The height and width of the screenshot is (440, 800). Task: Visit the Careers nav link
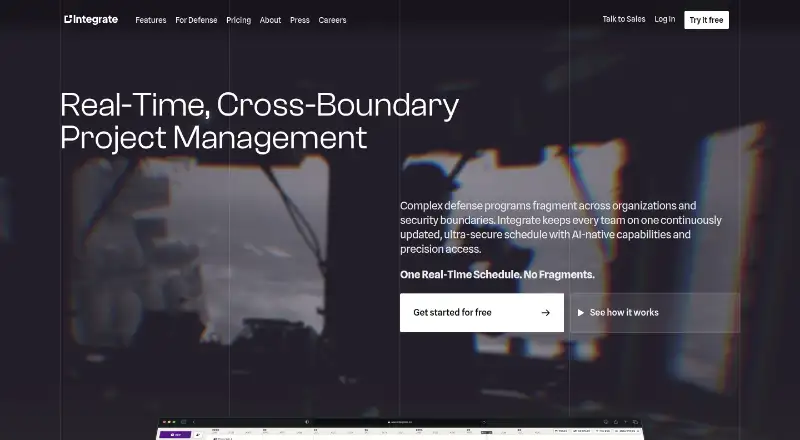click(x=332, y=20)
